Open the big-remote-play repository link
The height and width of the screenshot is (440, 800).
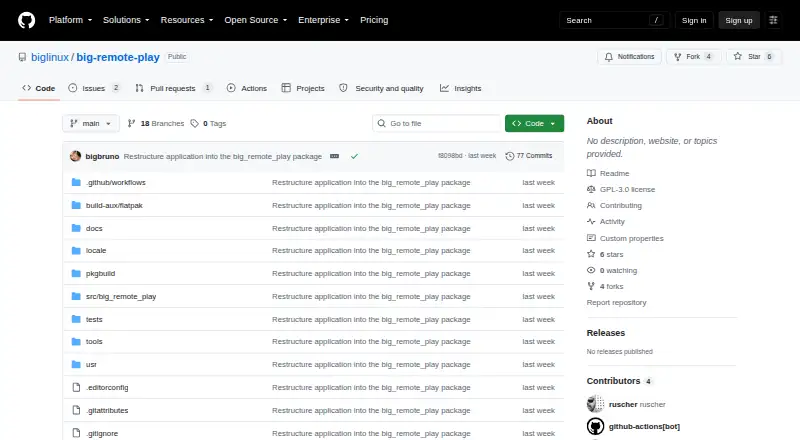click(118, 57)
